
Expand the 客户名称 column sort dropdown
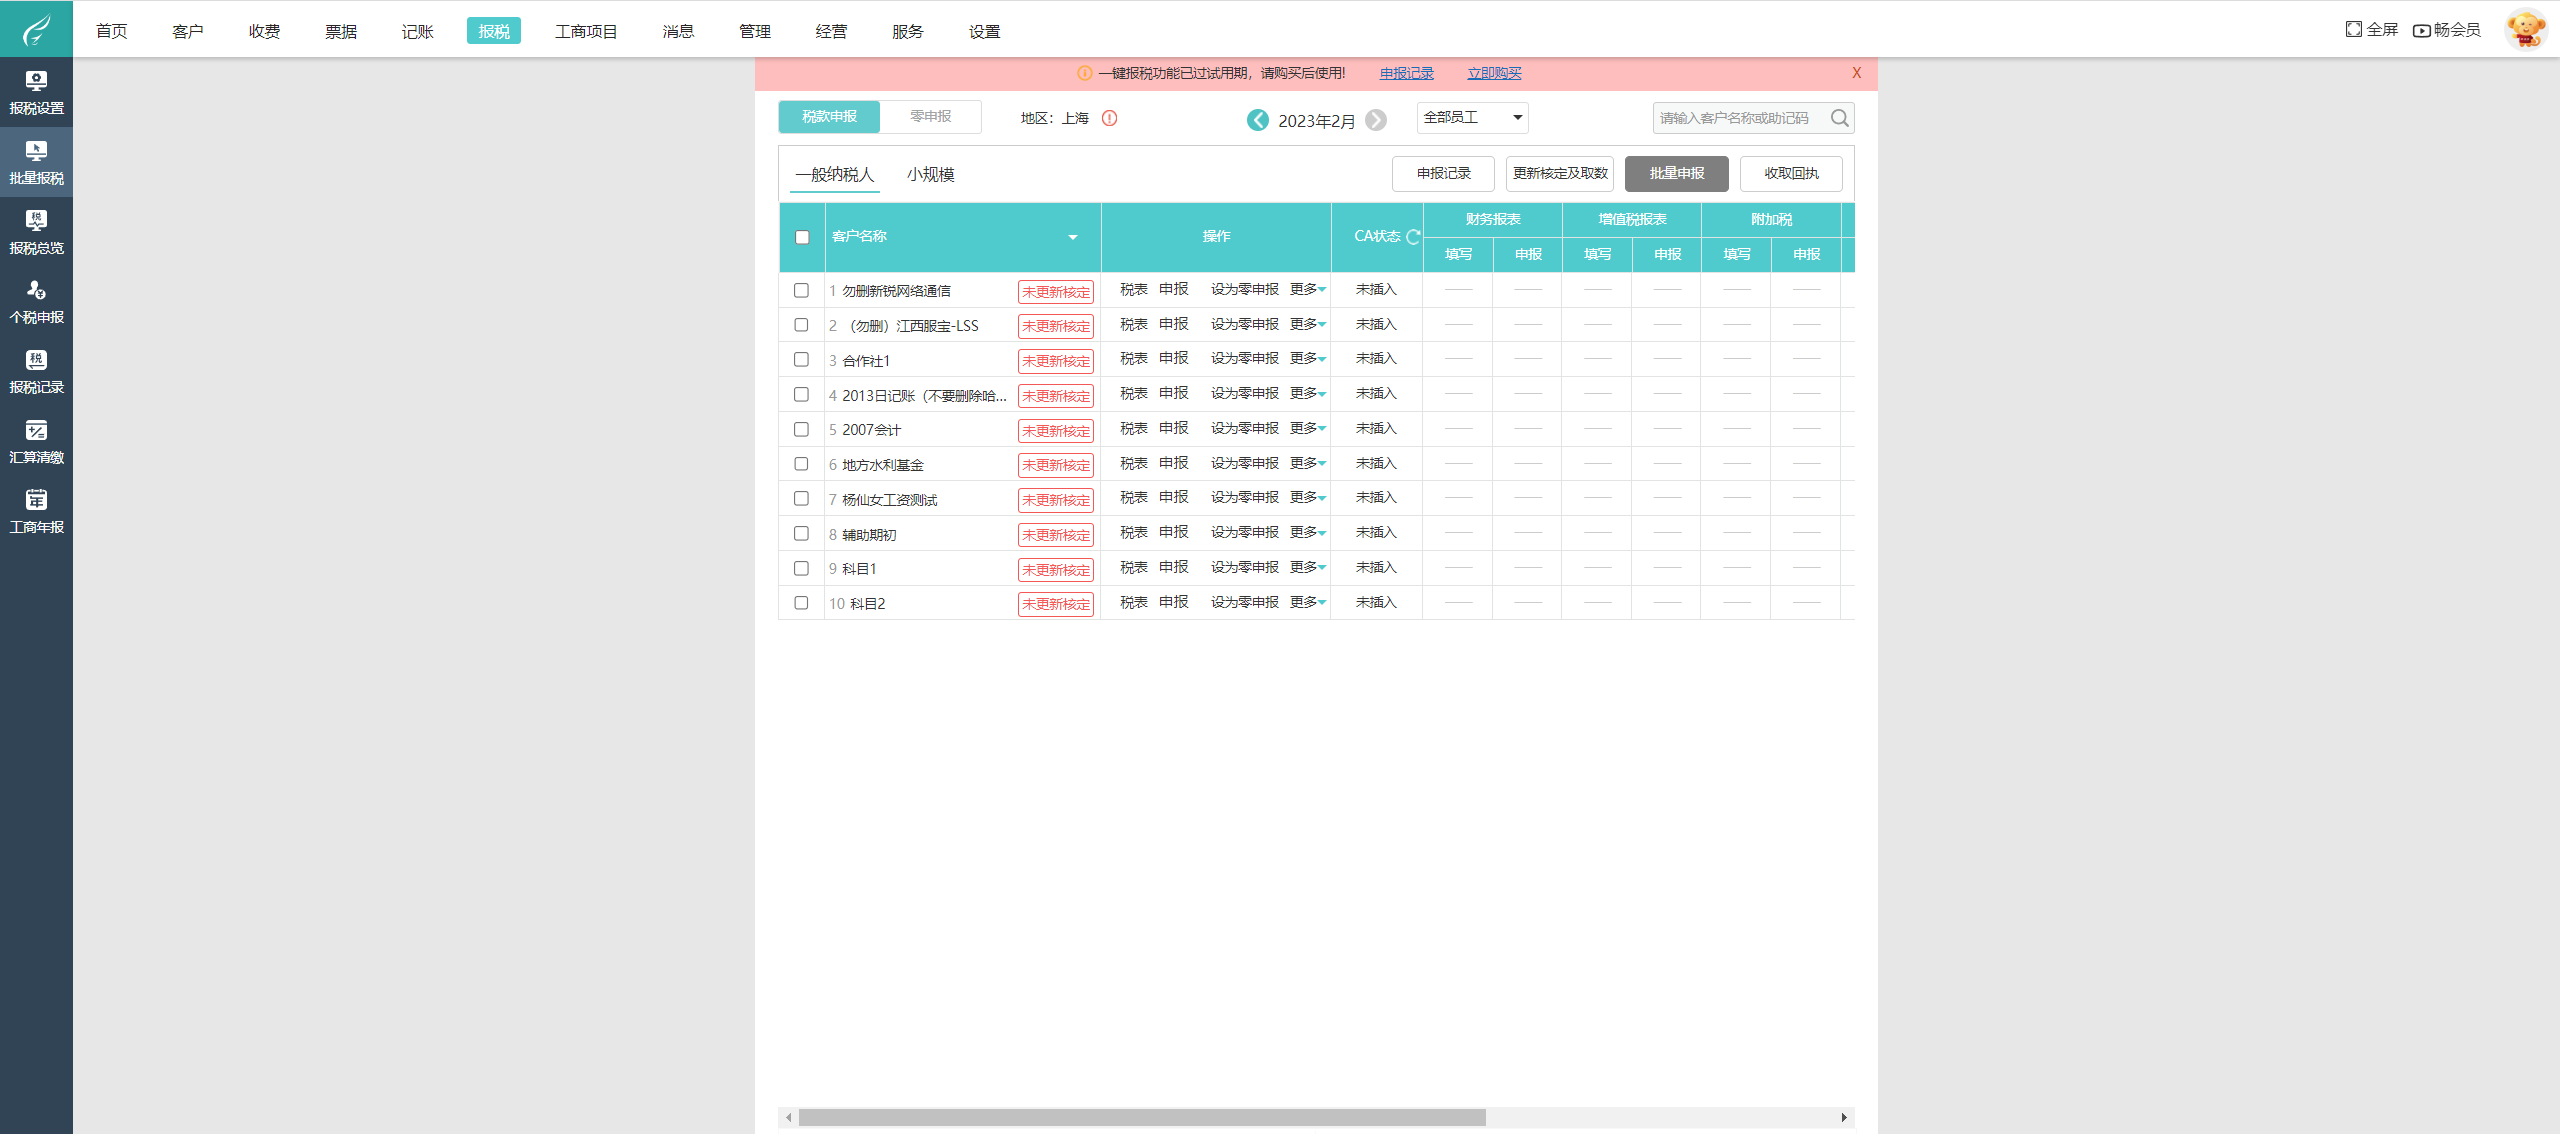click(x=1068, y=237)
